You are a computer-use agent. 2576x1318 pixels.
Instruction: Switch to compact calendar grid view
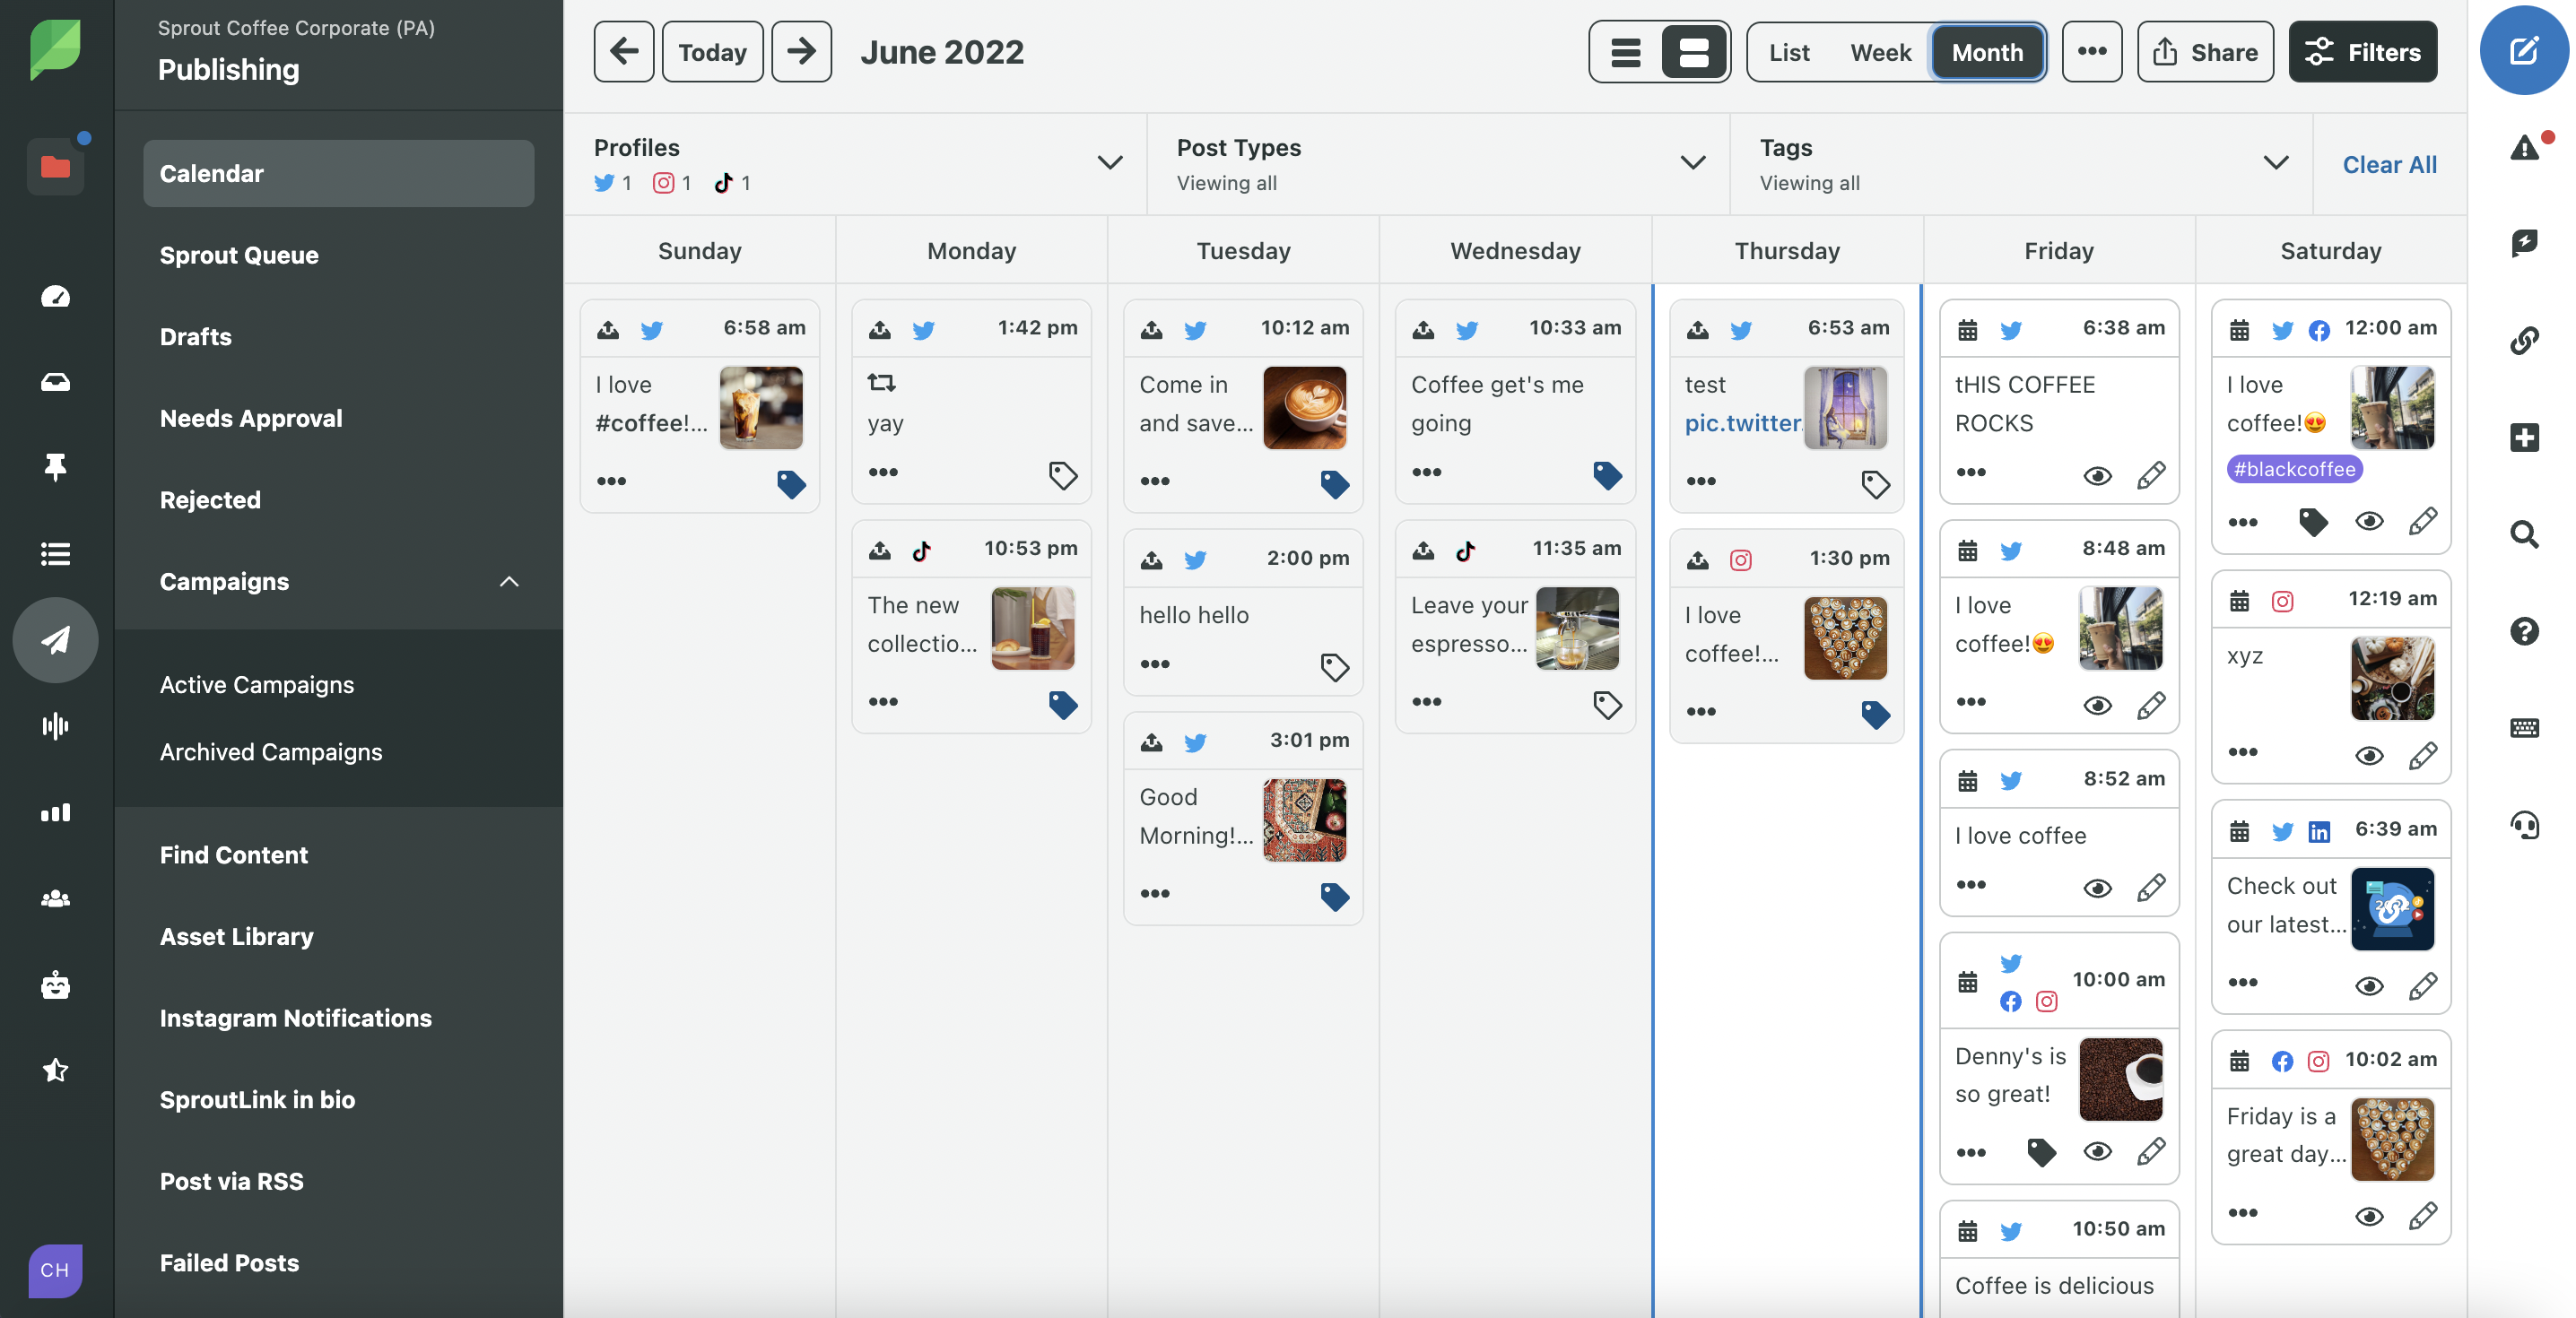click(1623, 50)
